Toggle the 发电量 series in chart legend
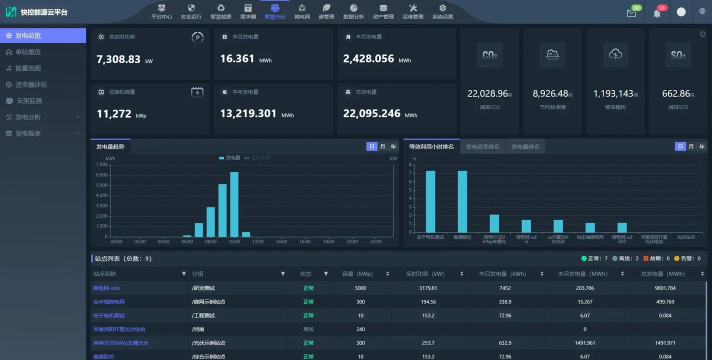This screenshot has height=360, width=712. 230,158
